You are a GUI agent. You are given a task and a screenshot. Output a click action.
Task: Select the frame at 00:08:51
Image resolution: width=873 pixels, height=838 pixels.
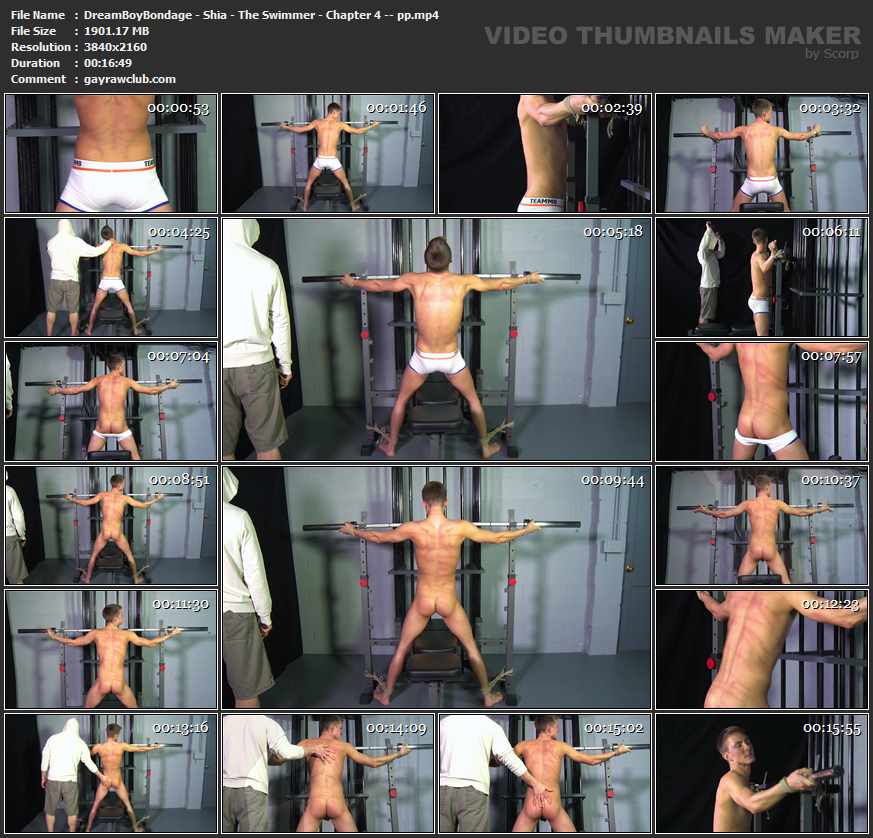[x=111, y=526]
